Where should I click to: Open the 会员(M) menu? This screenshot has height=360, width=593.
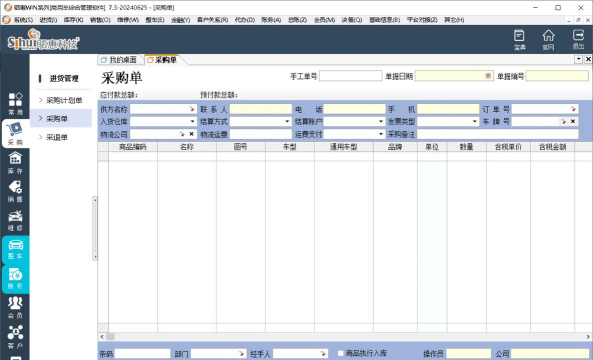[x=324, y=20]
